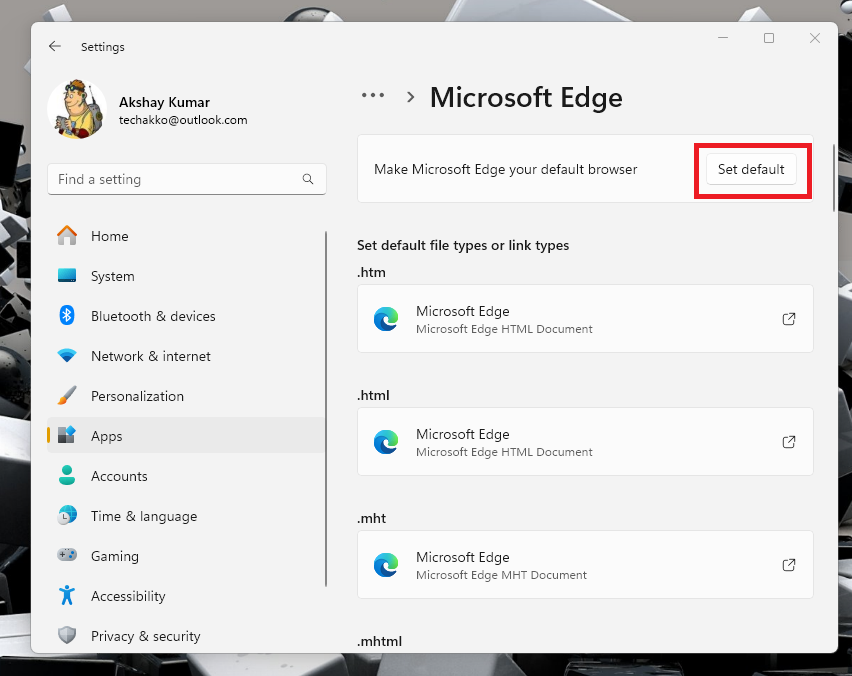Open the Home settings page
The image size is (852, 676).
(186, 236)
